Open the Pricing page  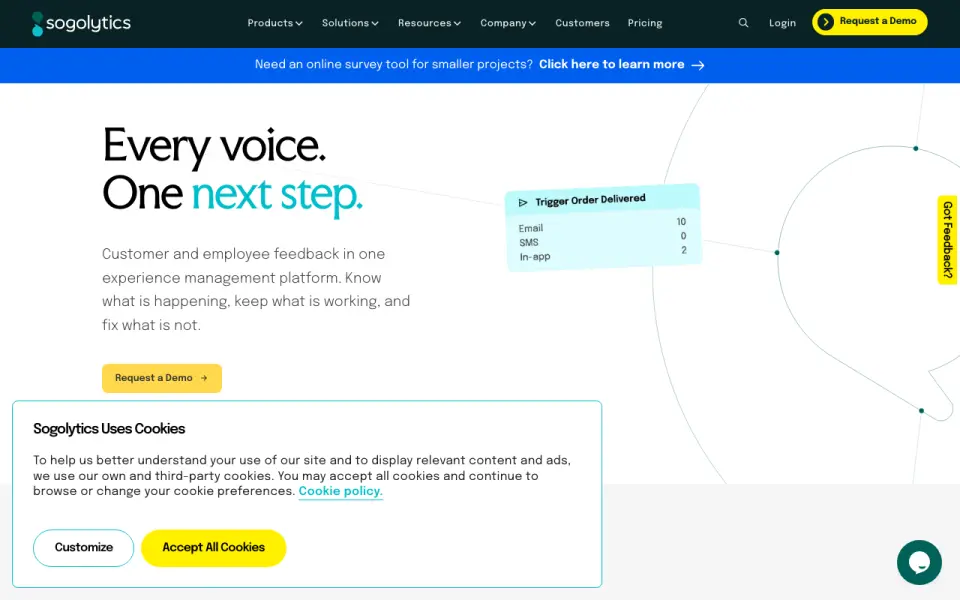click(645, 23)
